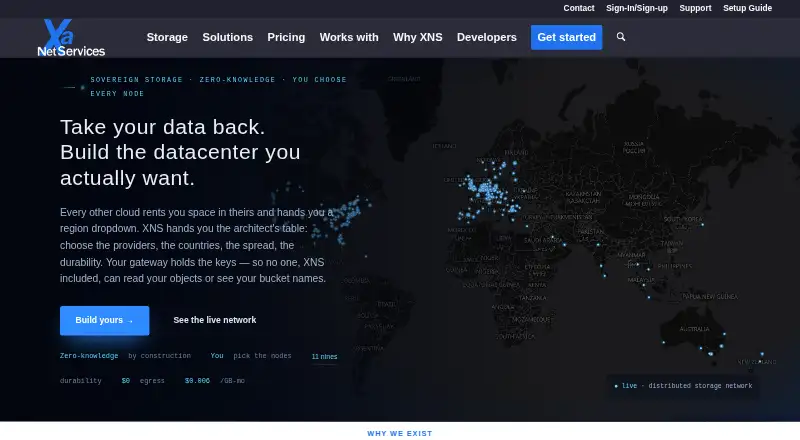800x440 pixels.
Task: Open the Works with menu
Action: (x=349, y=37)
